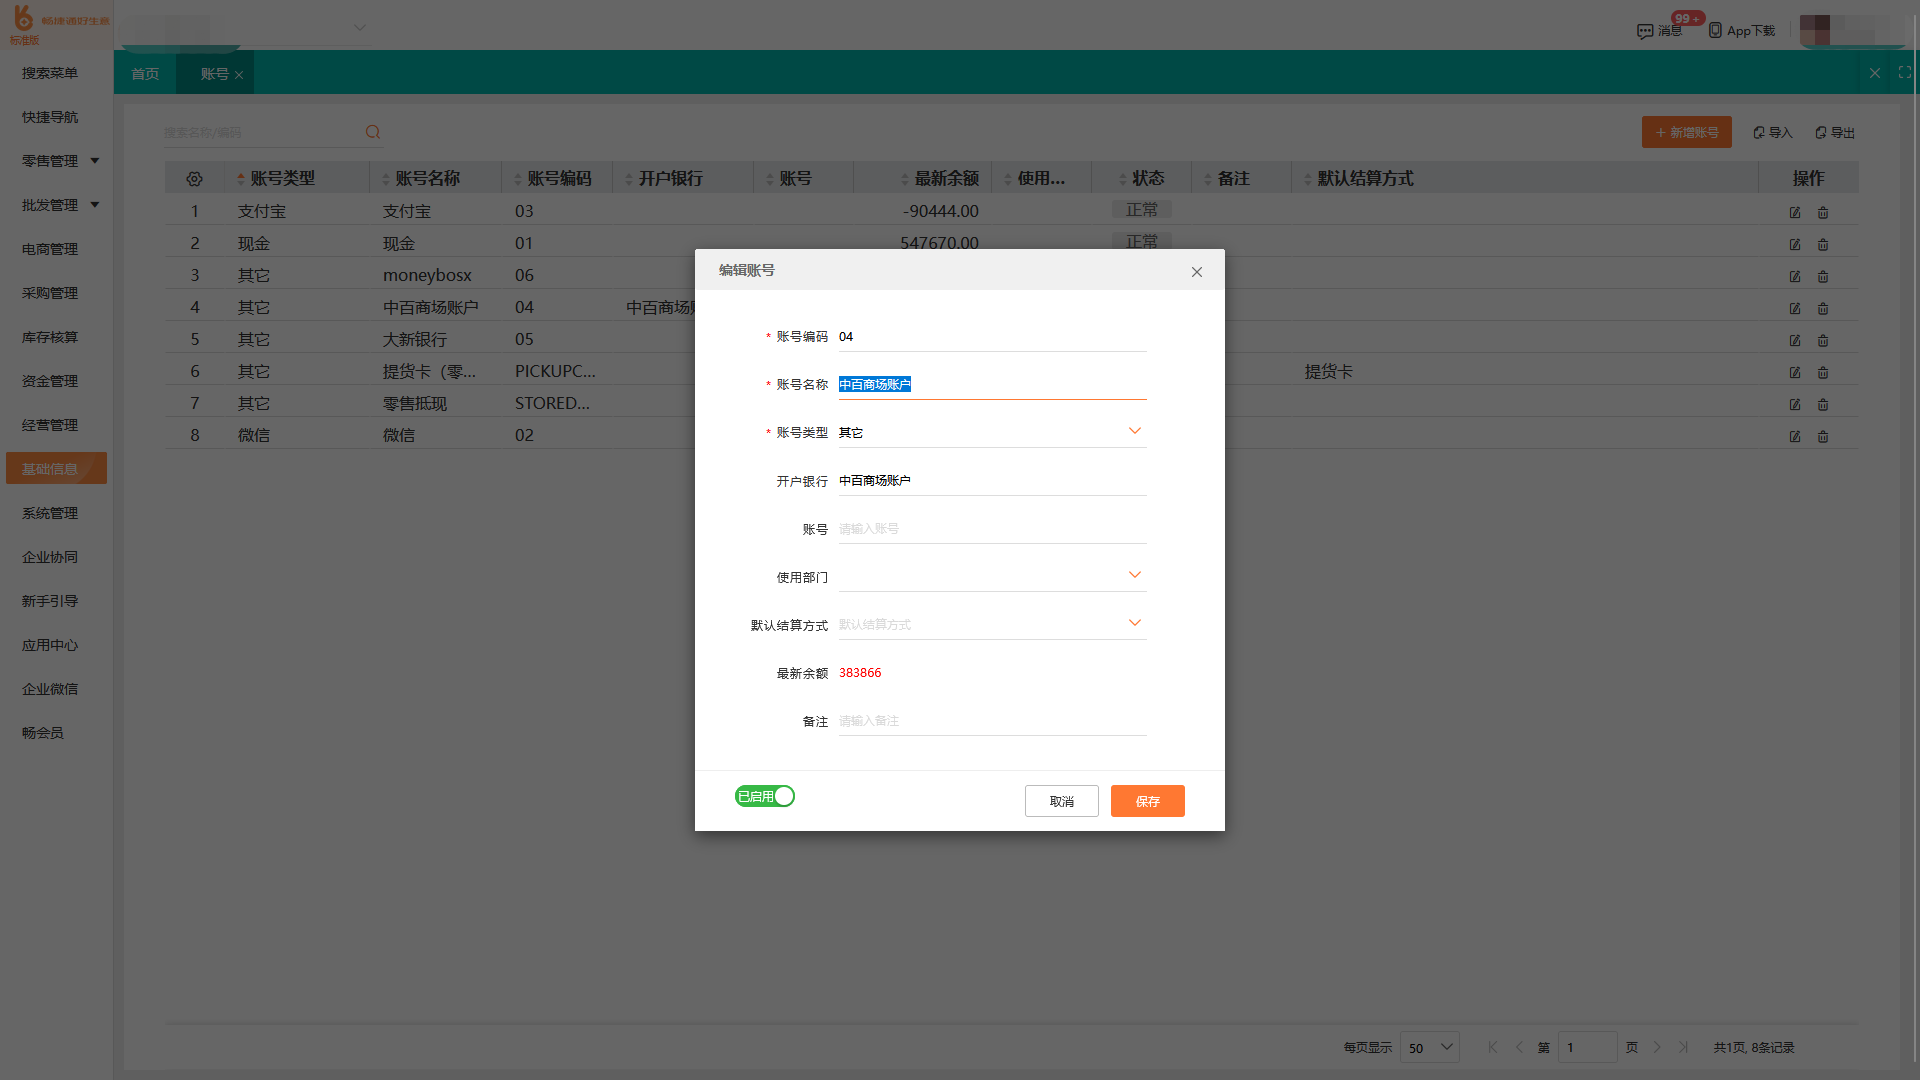Click the 保存 save button
The width and height of the screenshot is (1920, 1080).
pos(1147,800)
